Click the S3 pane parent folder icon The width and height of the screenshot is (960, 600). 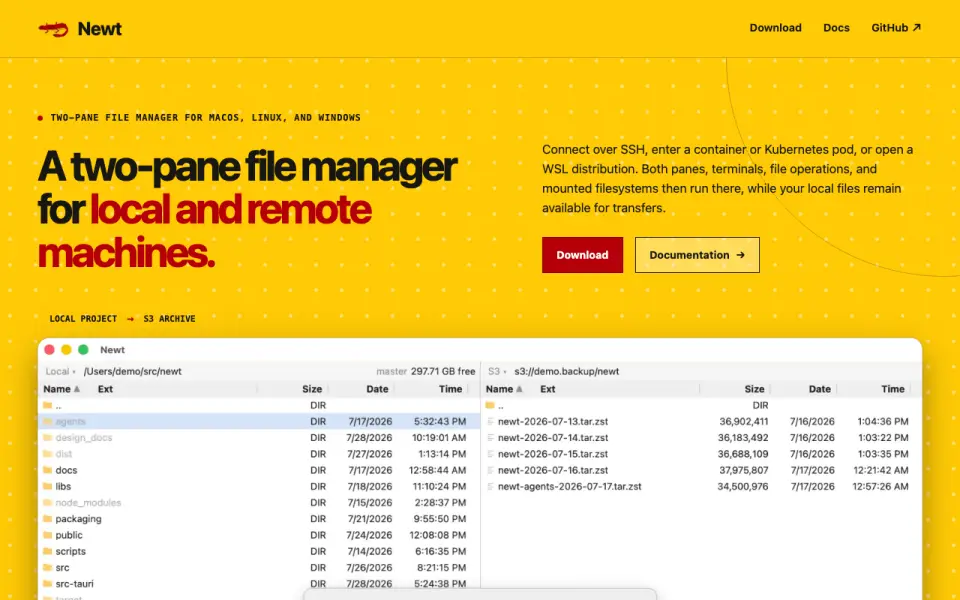(490, 405)
